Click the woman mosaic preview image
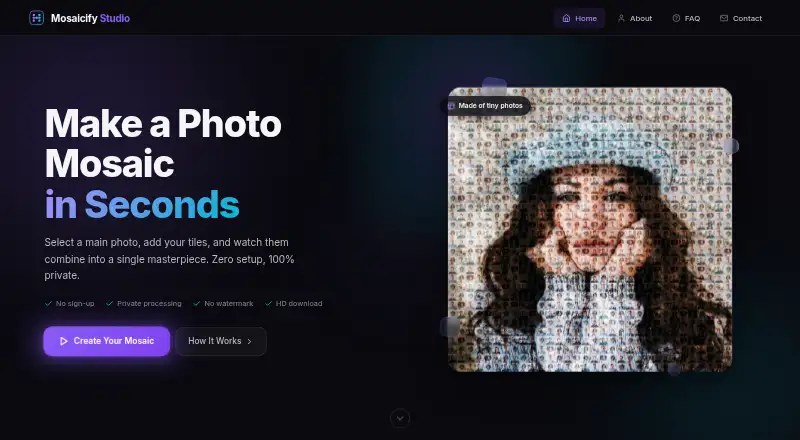Screen dimensions: 800x440 point(590,229)
